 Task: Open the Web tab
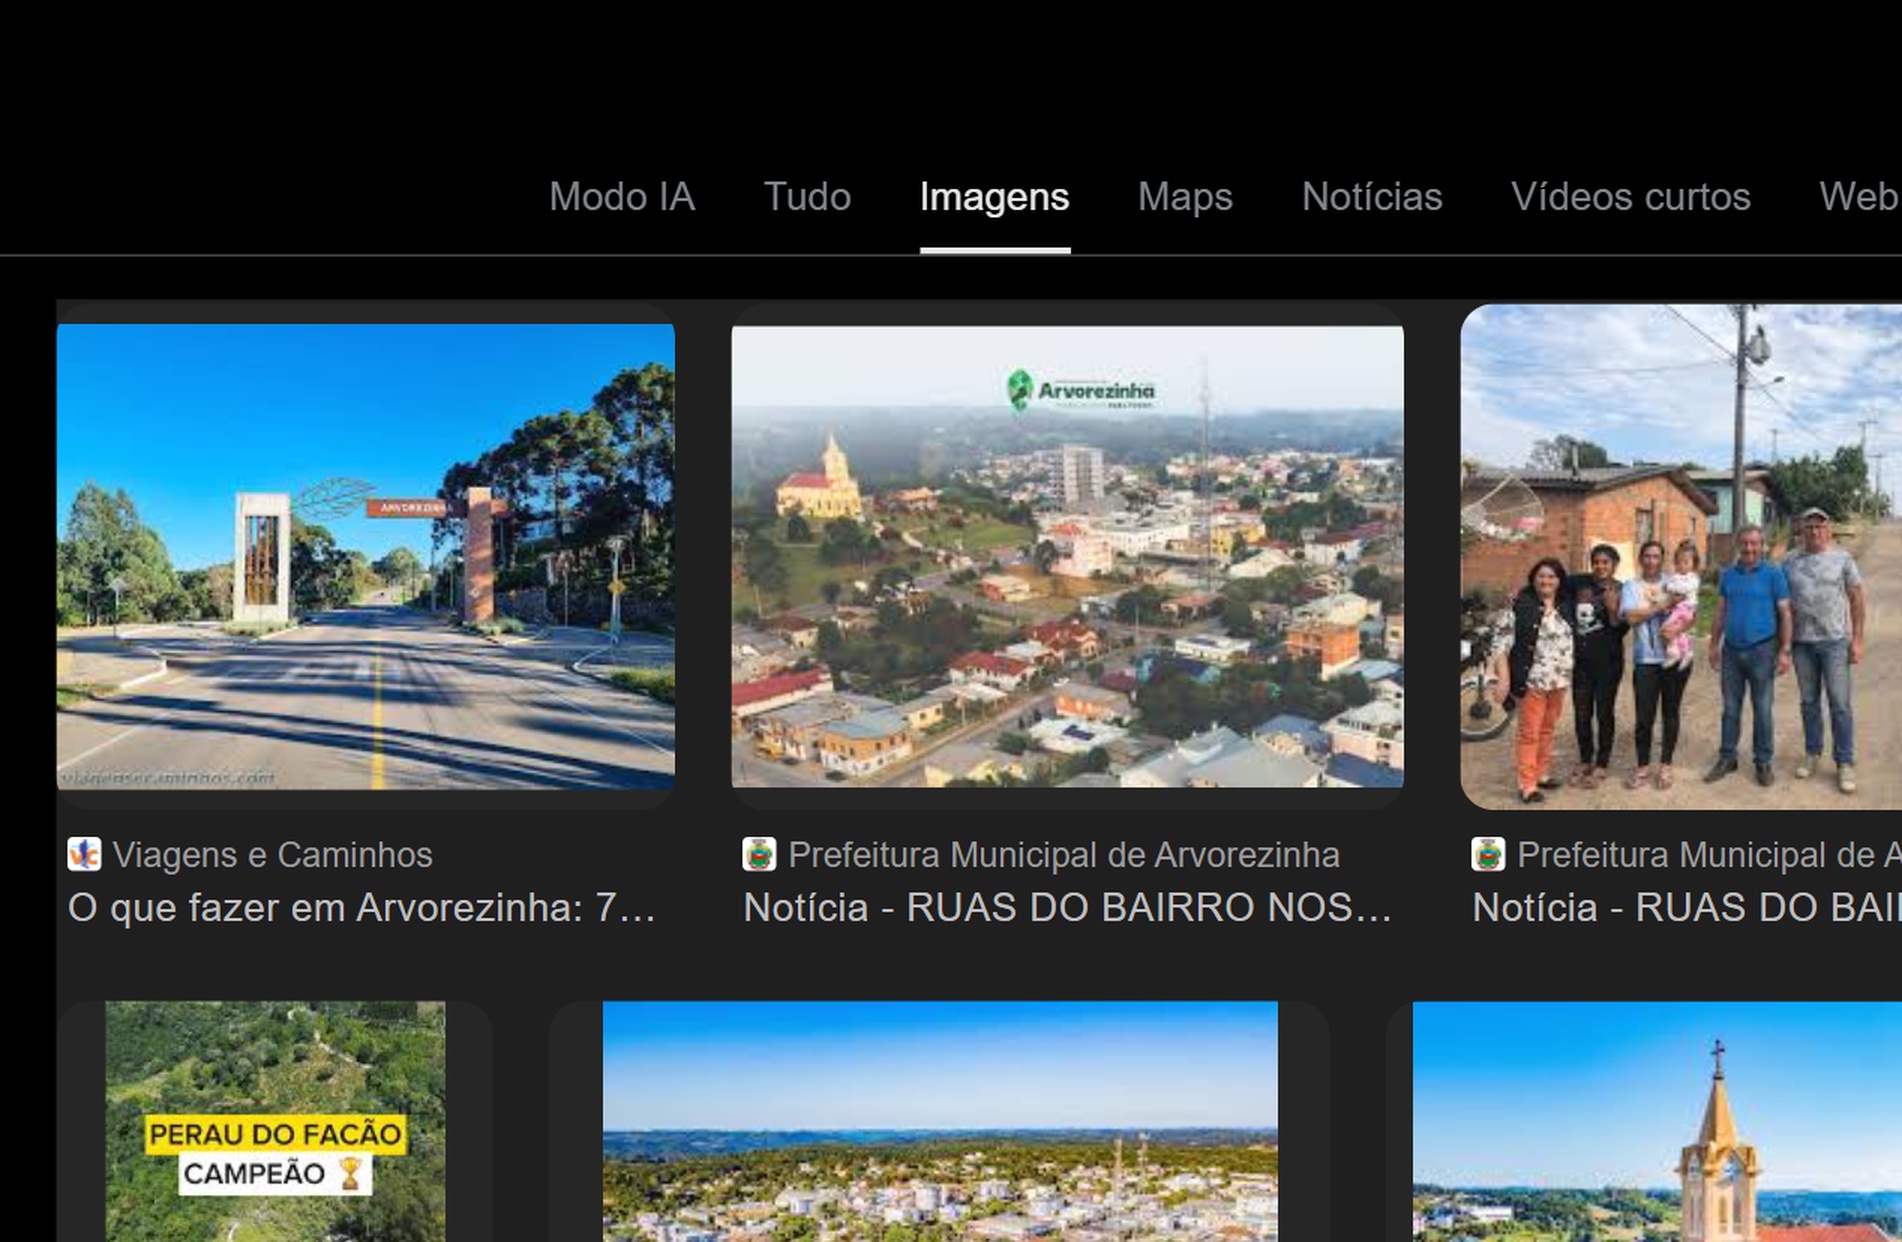1858,197
